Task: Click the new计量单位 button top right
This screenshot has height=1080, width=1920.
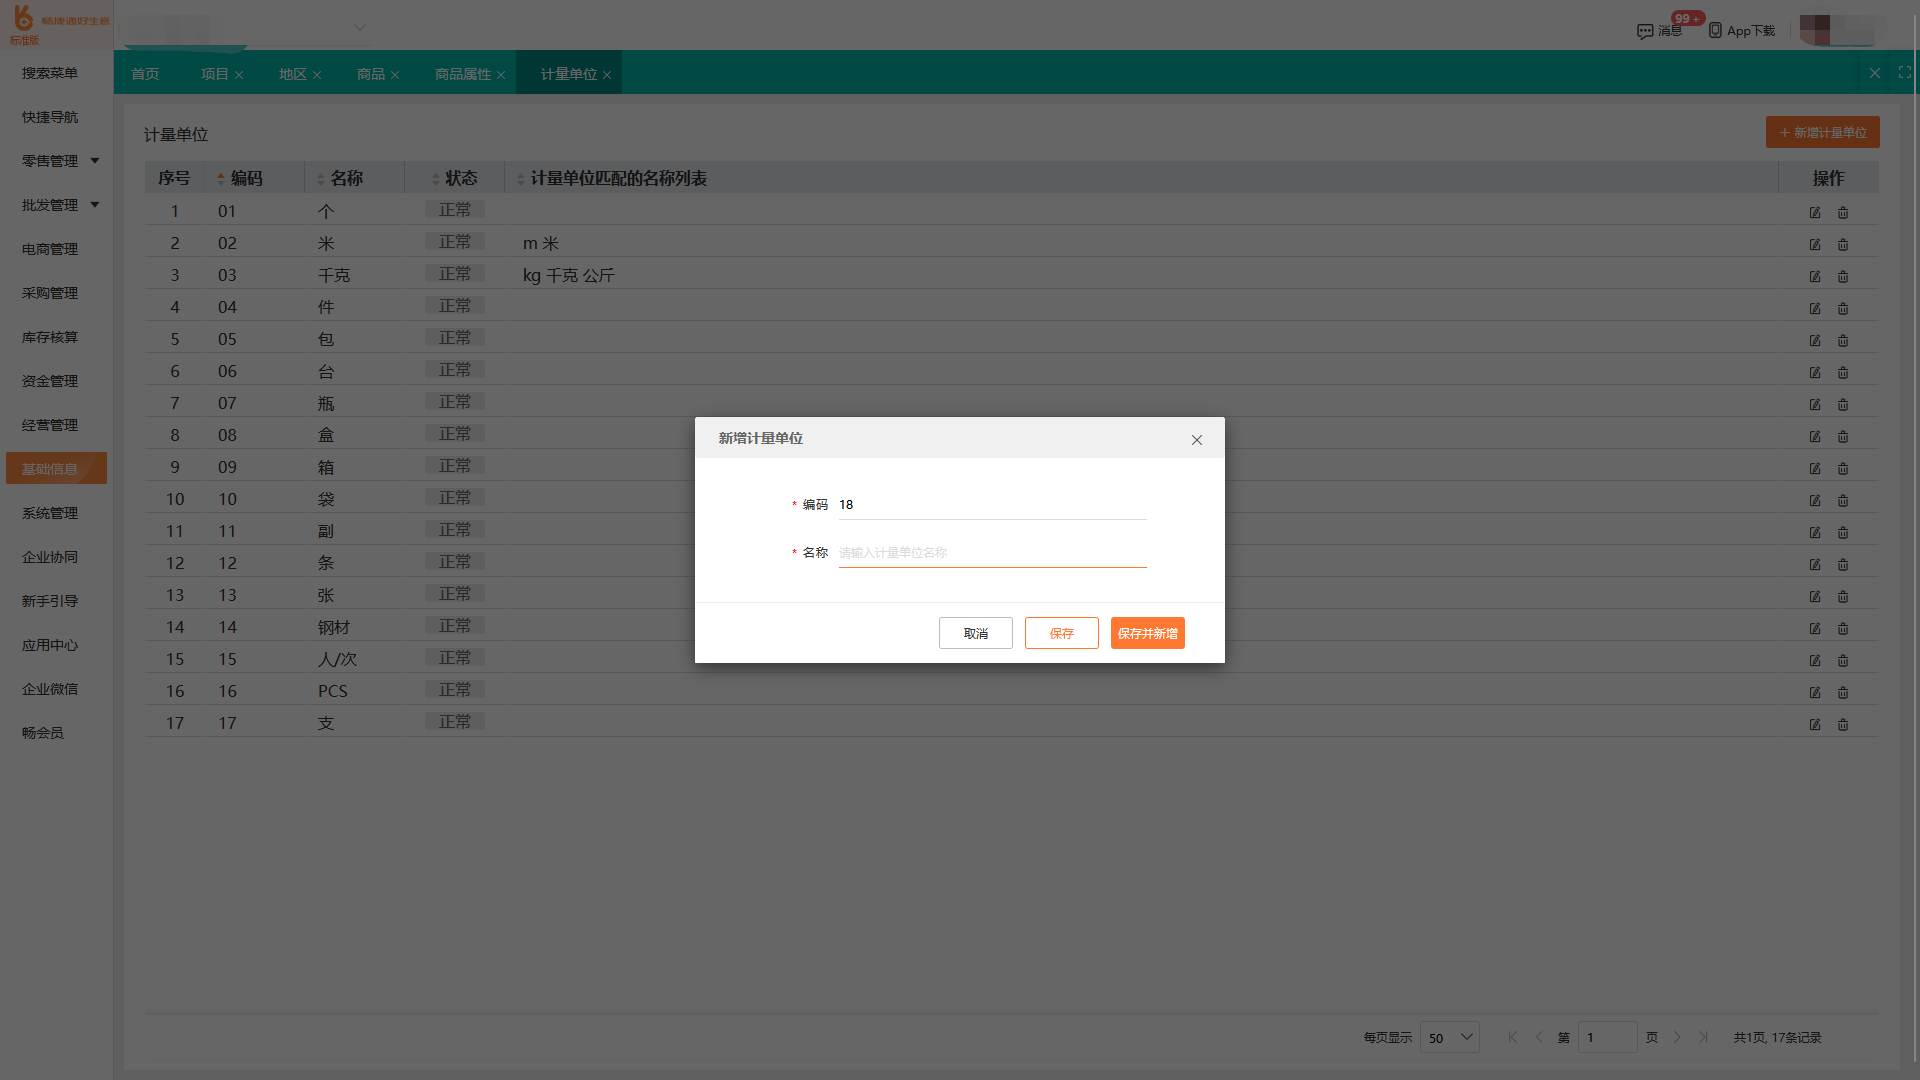Action: pos(1822,132)
